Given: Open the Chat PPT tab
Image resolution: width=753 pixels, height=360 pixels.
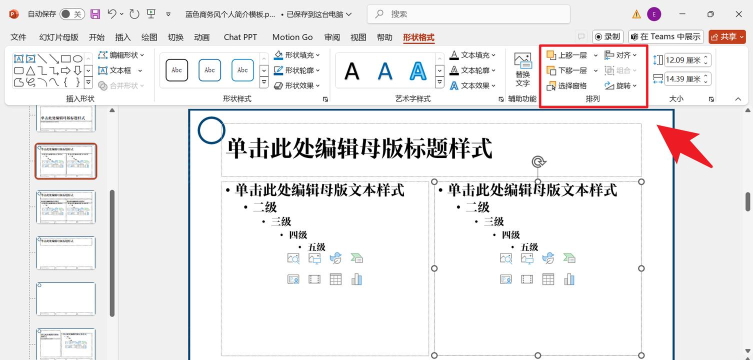Looking at the screenshot, I should [240, 37].
